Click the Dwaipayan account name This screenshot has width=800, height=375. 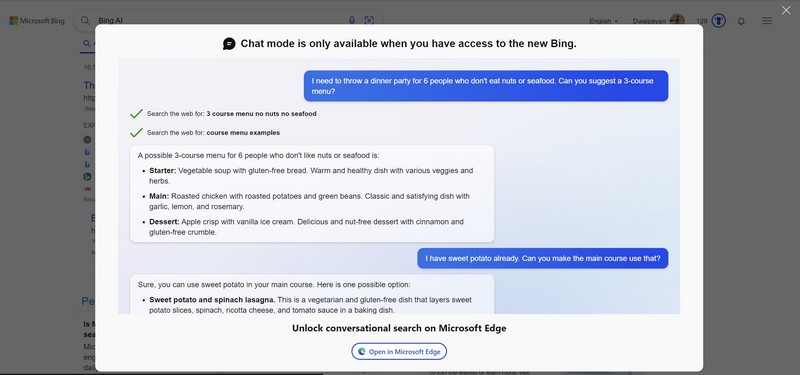pyautogui.click(x=650, y=21)
